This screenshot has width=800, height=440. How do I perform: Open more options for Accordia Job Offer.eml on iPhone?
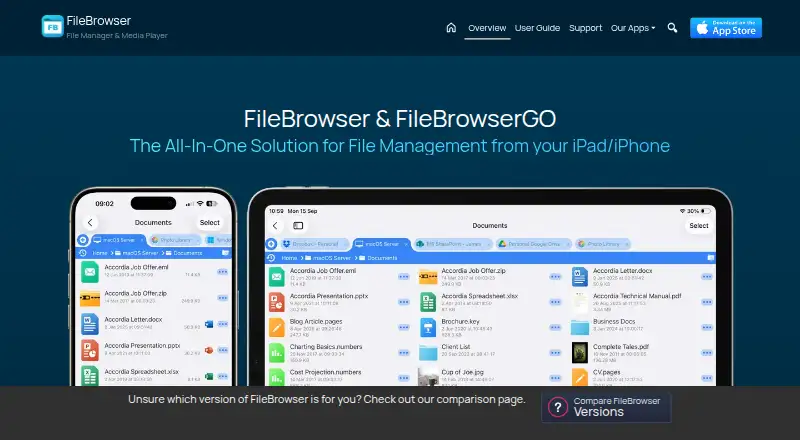pos(222,272)
